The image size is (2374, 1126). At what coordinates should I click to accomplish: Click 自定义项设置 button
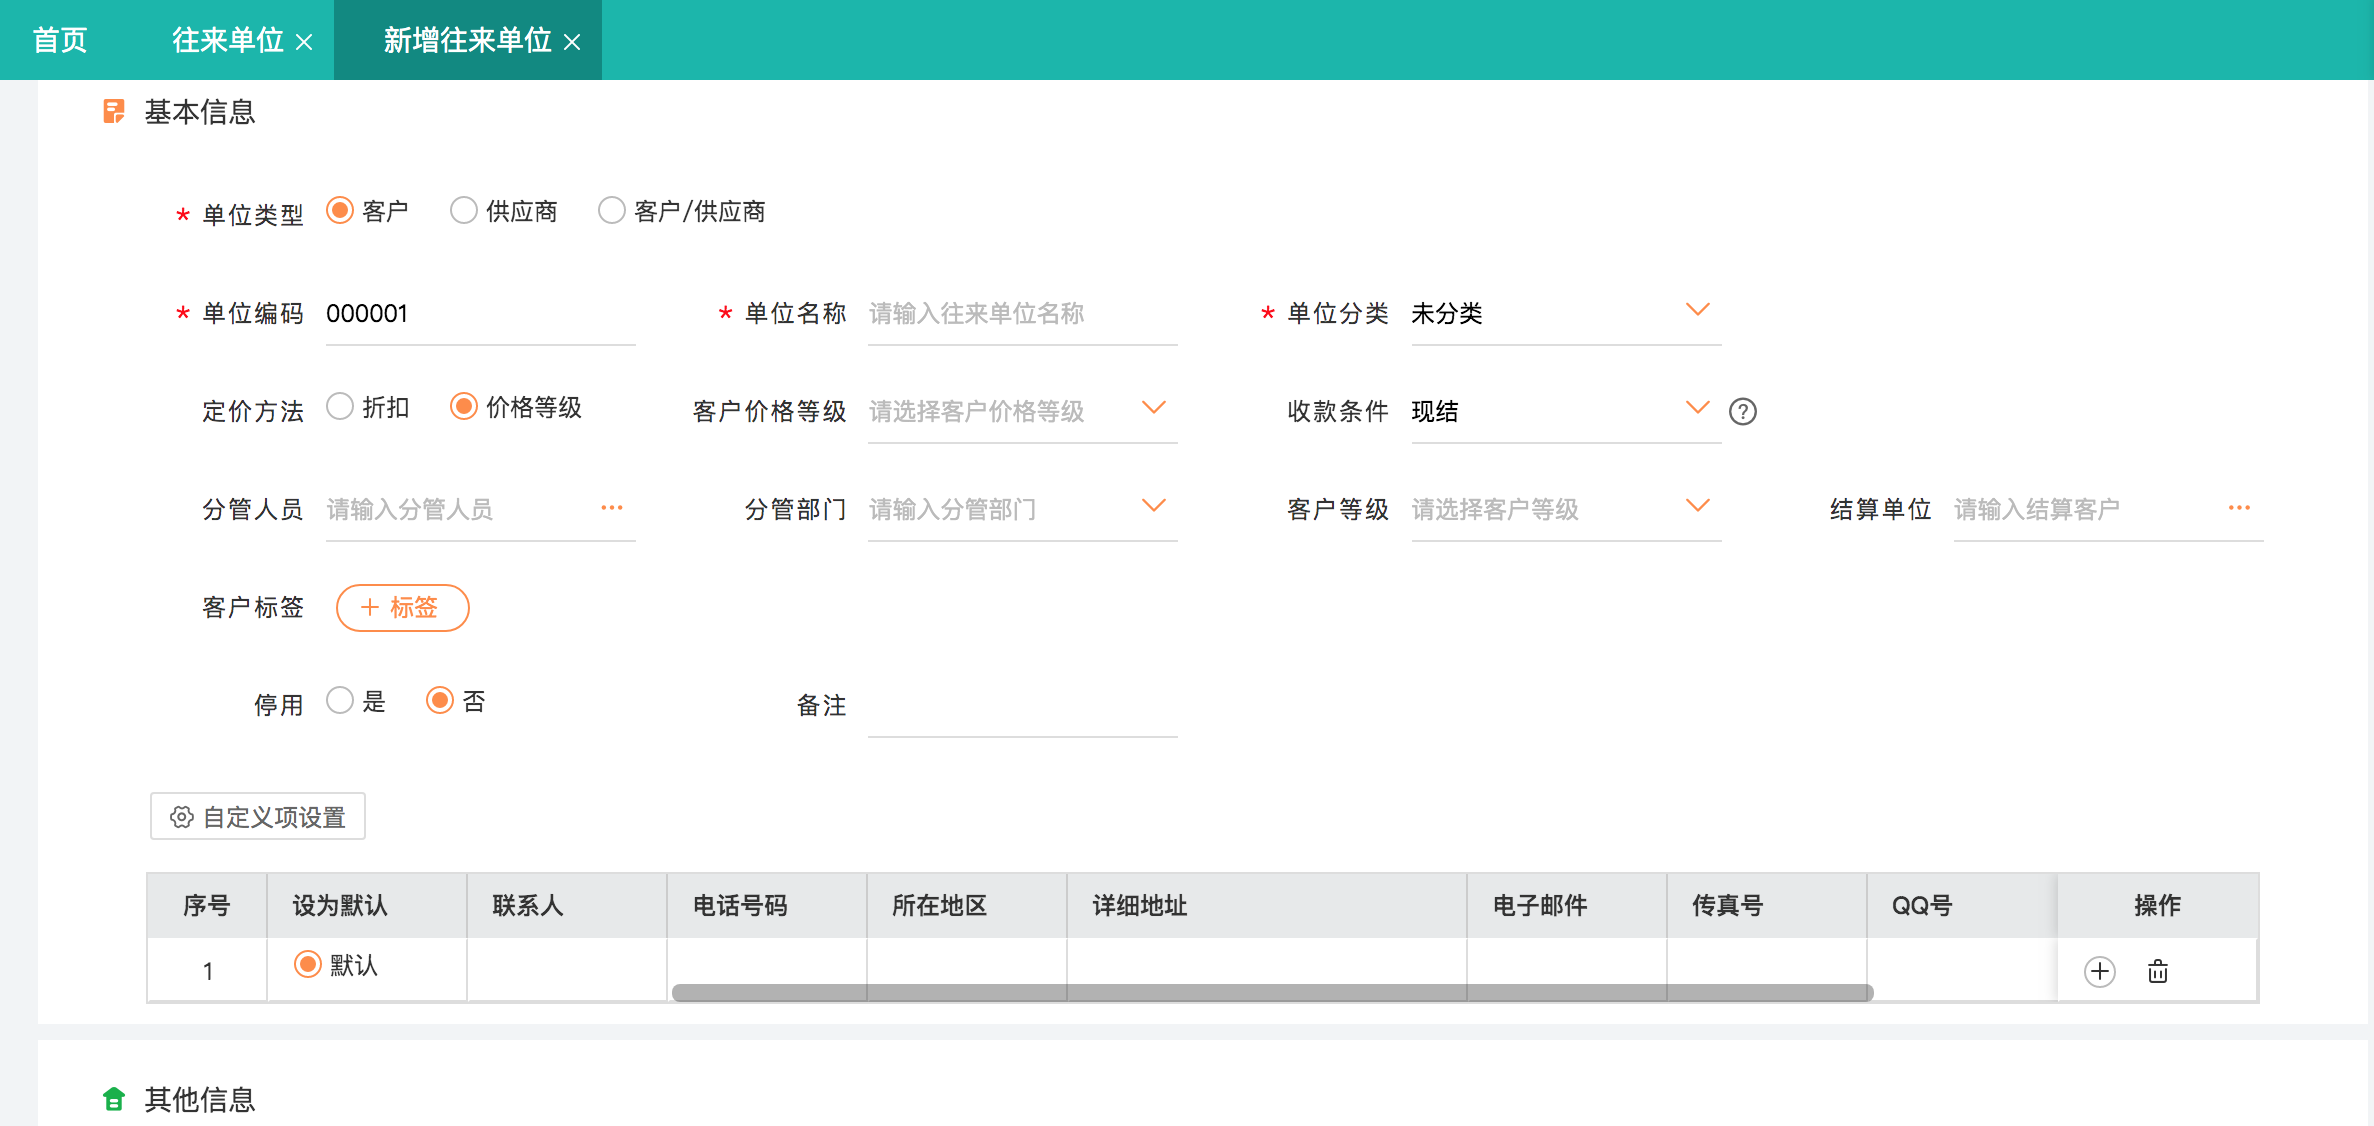pyautogui.click(x=257, y=817)
